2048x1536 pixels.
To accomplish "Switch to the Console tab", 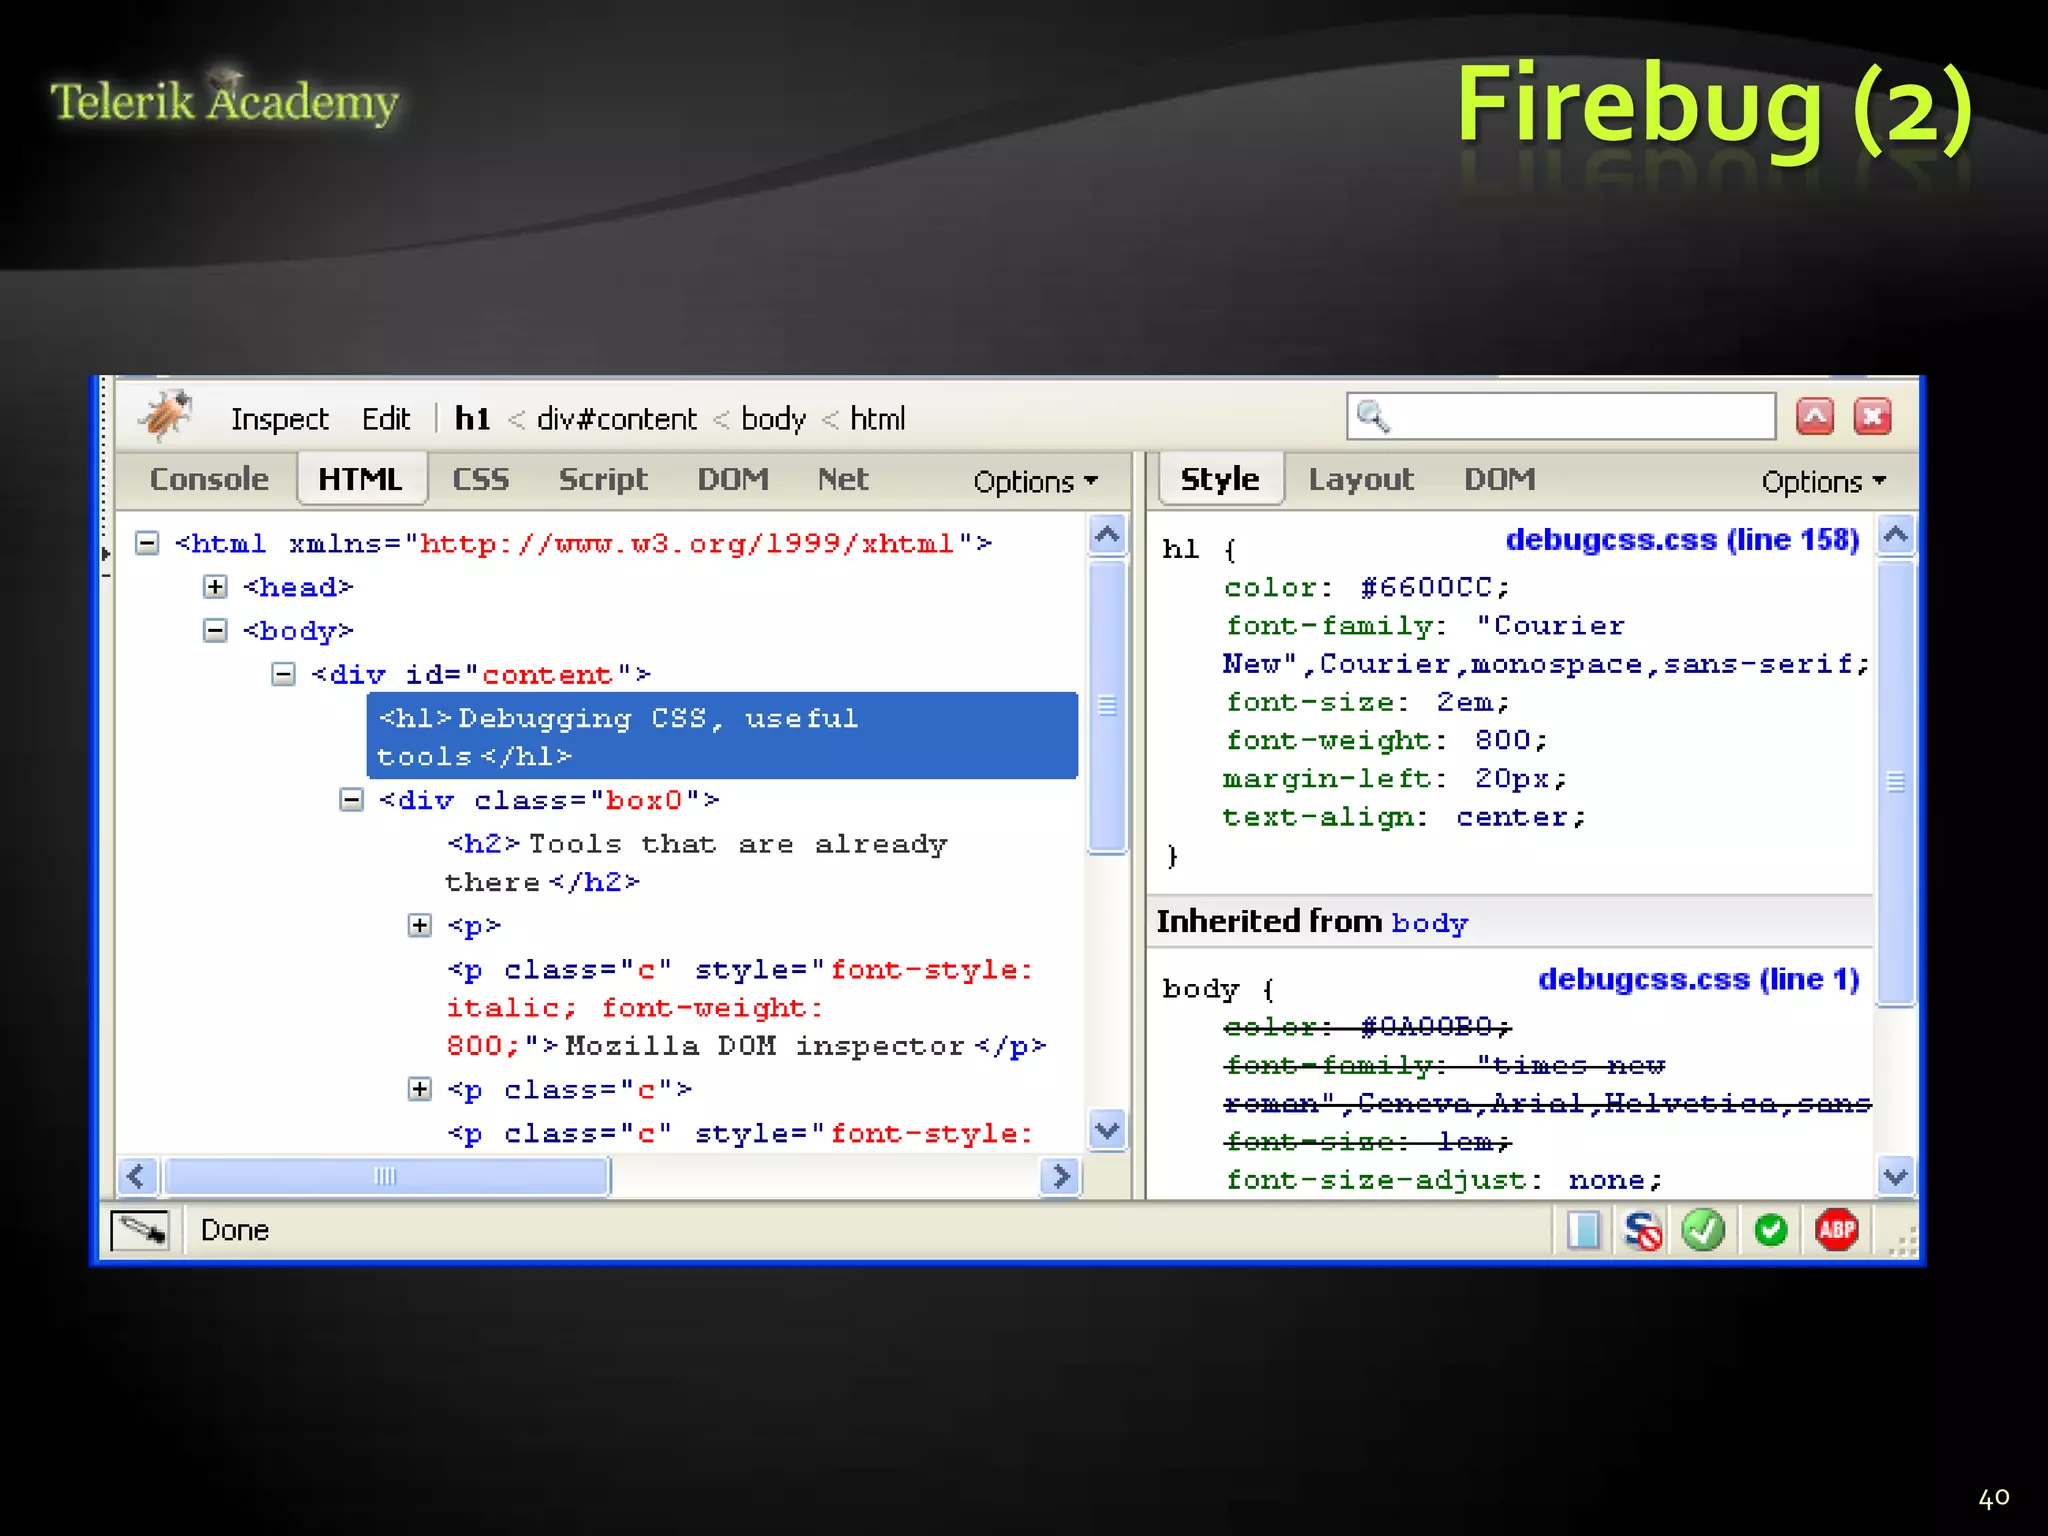I will [x=209, y=479].
